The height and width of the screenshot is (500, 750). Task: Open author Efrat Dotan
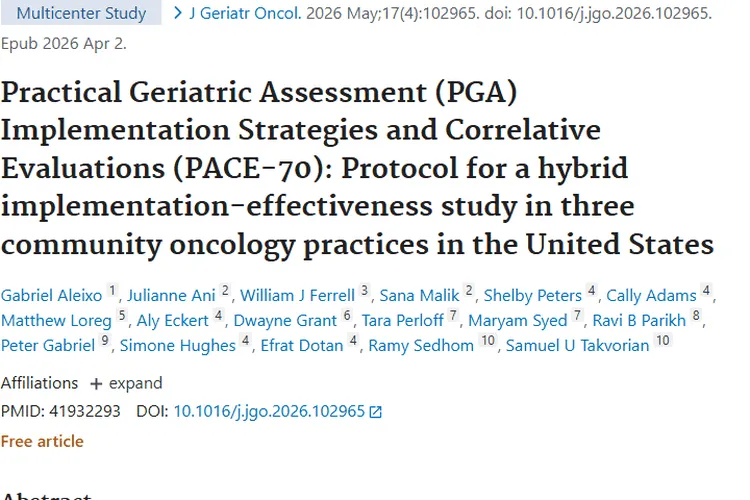[x=302, y=345]
